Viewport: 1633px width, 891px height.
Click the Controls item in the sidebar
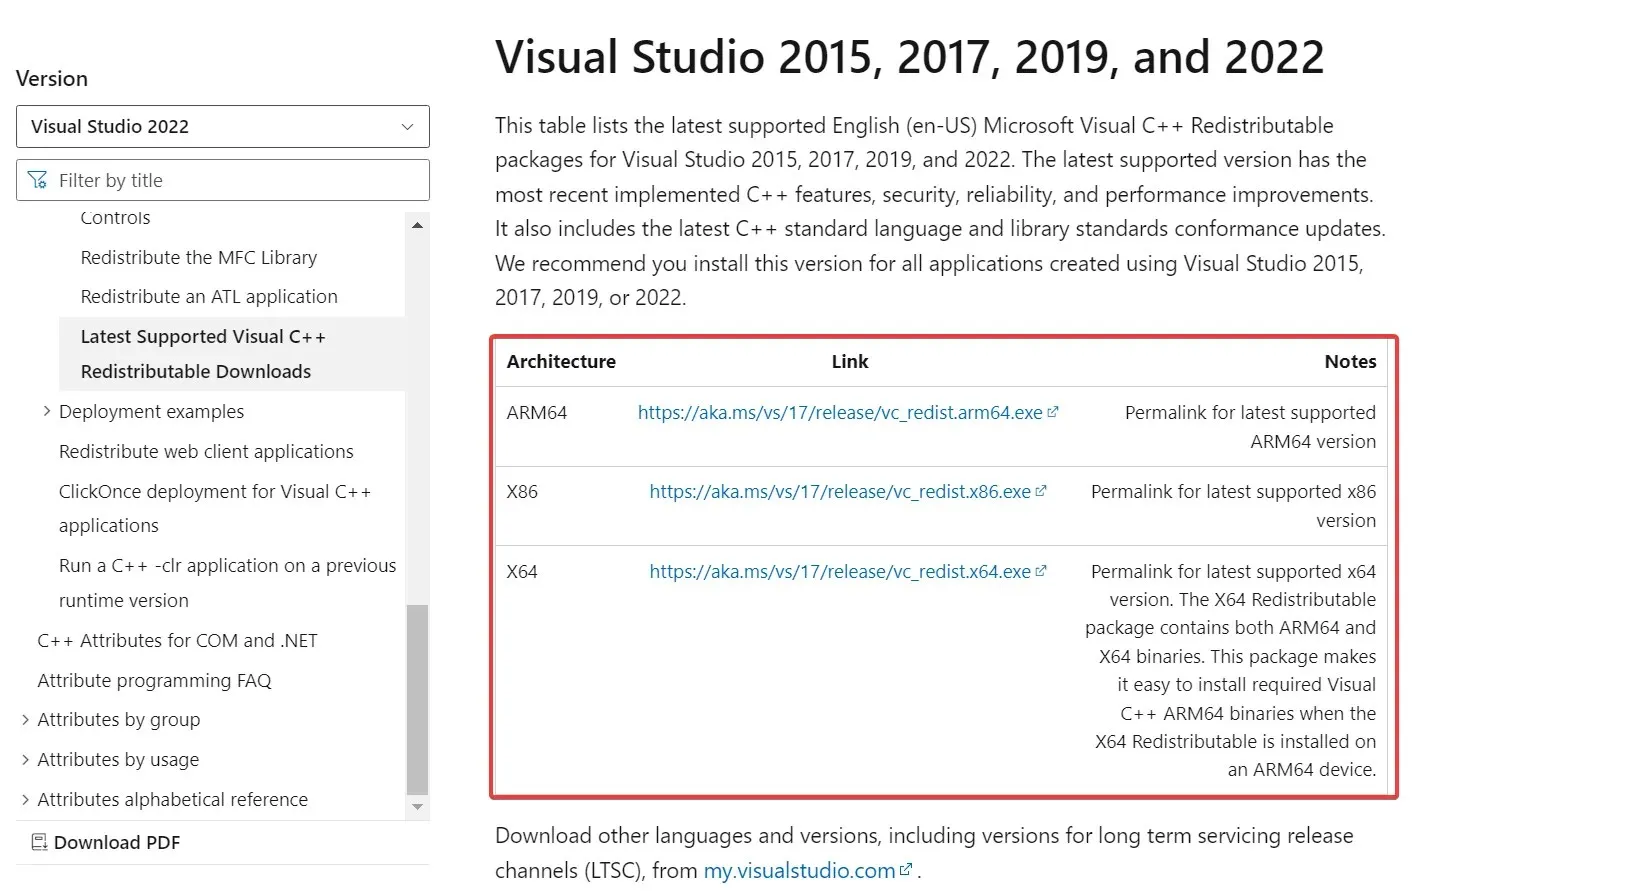pos(115,218)
